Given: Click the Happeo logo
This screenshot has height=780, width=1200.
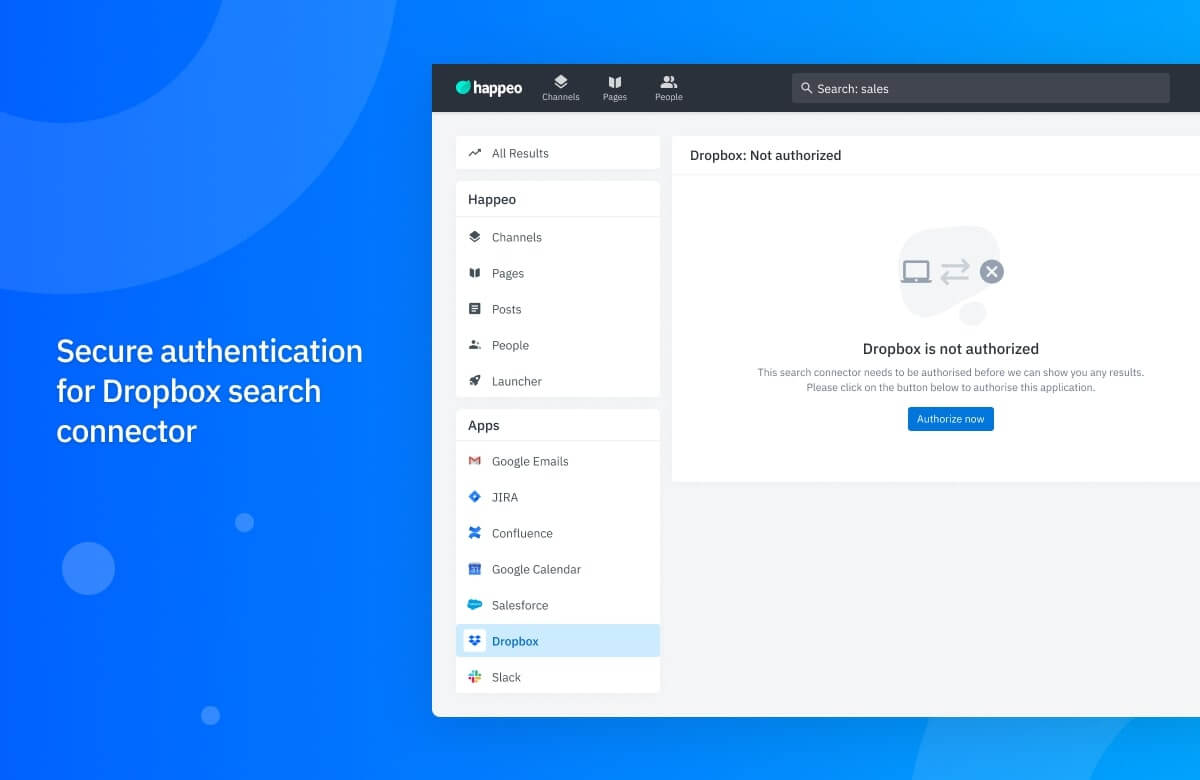Looking at the screenshot, I should (x=488, y=87).
